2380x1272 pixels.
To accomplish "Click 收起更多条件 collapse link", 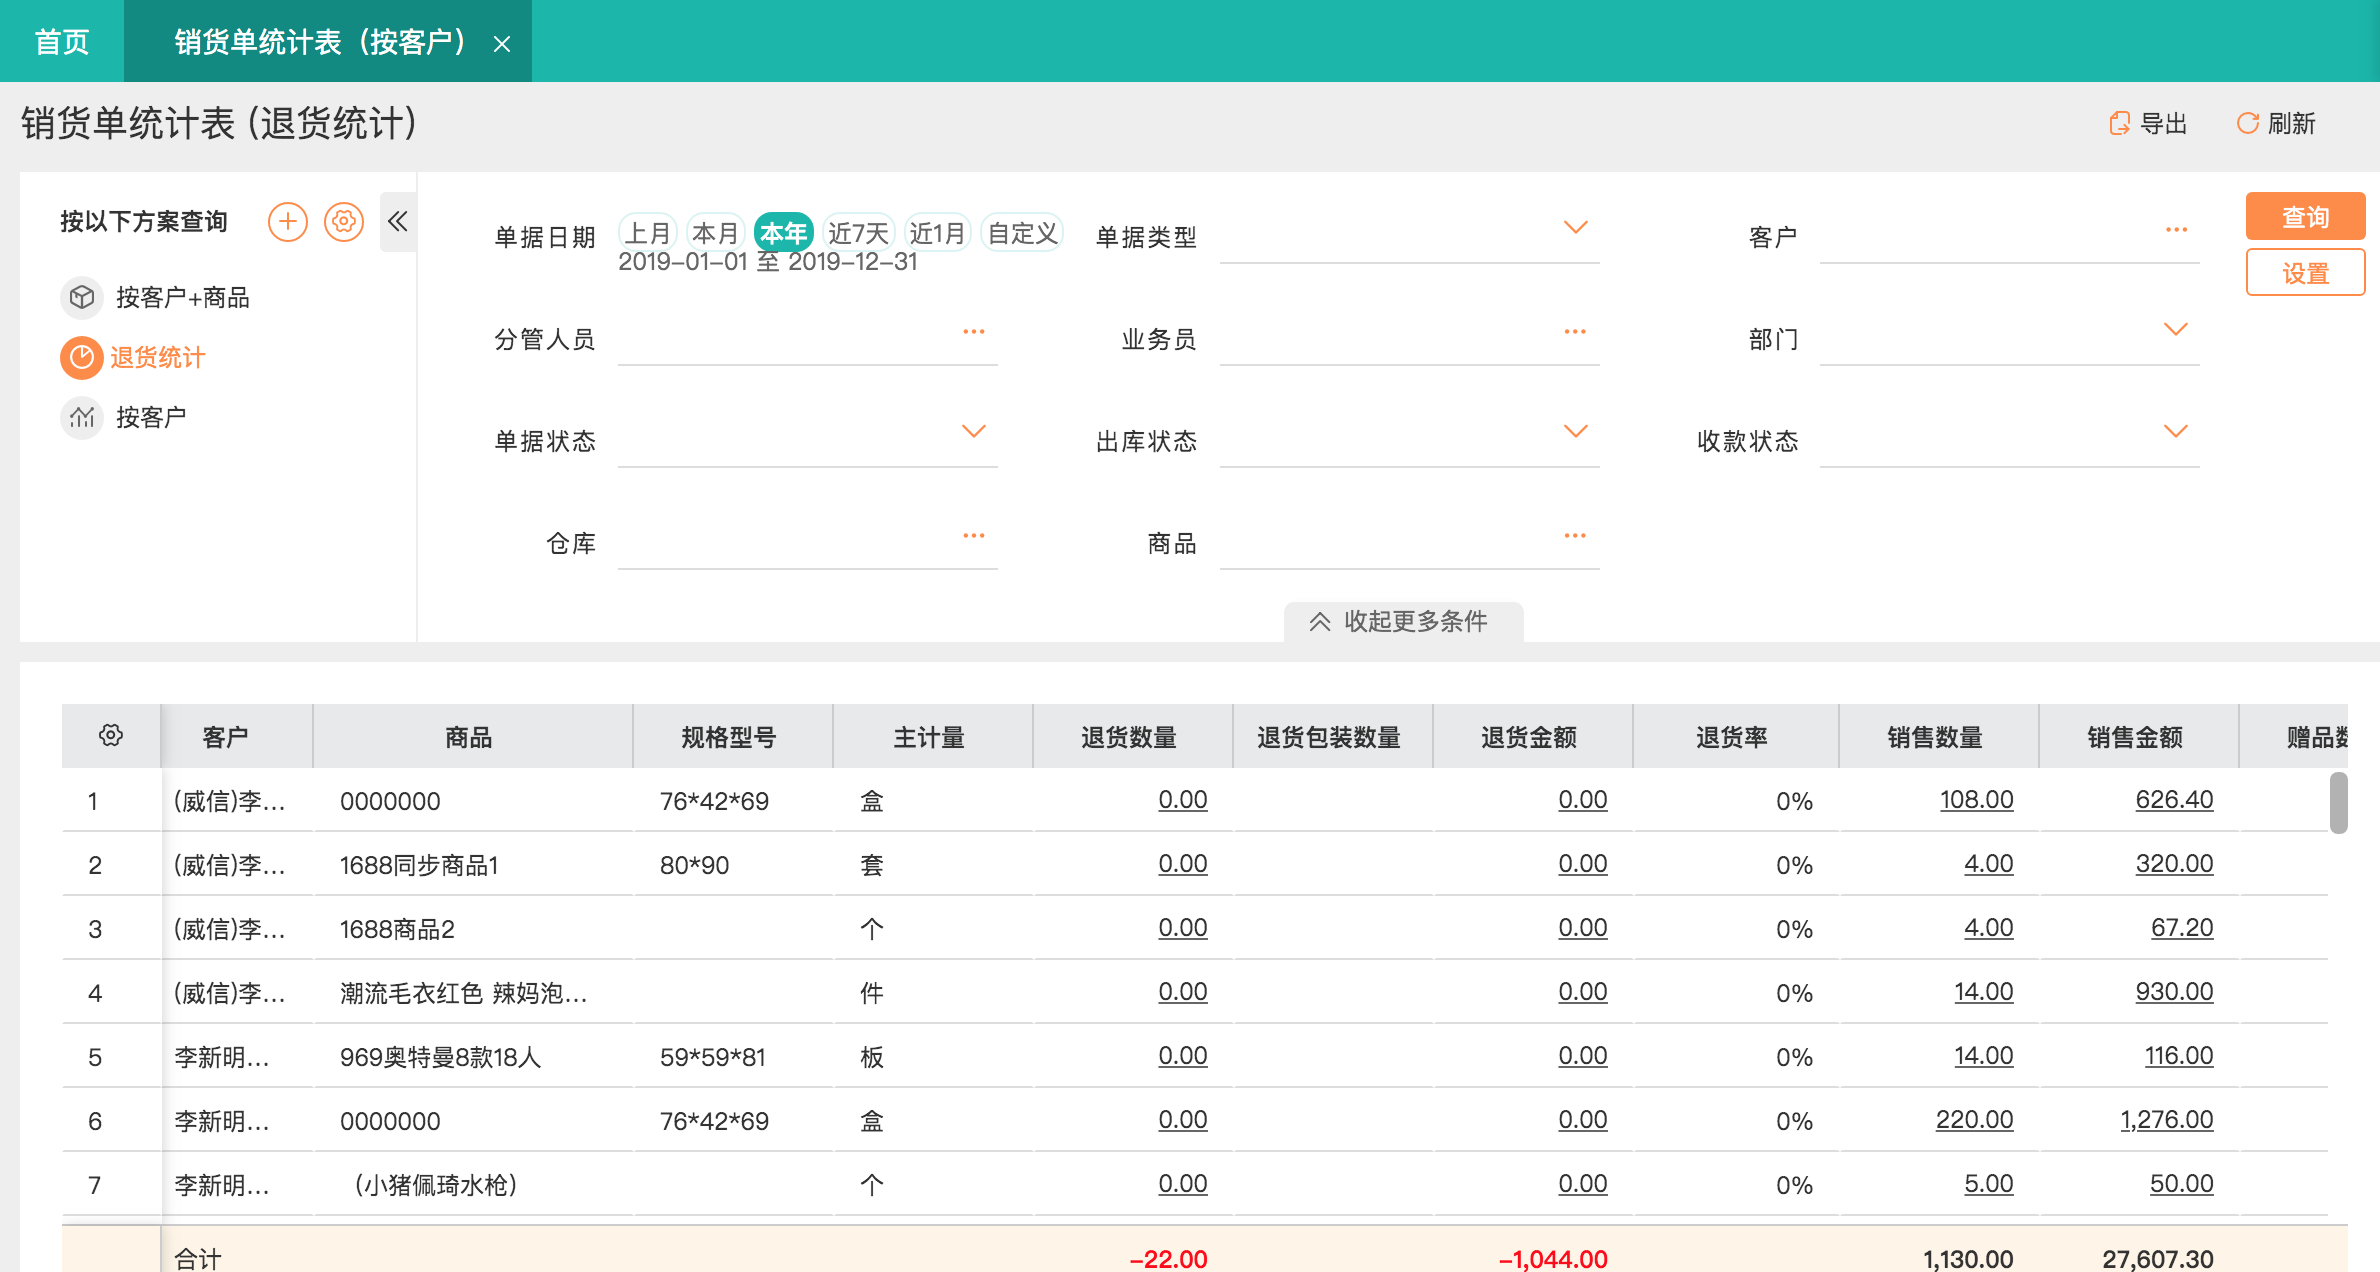I will (x=1391, y=619).
